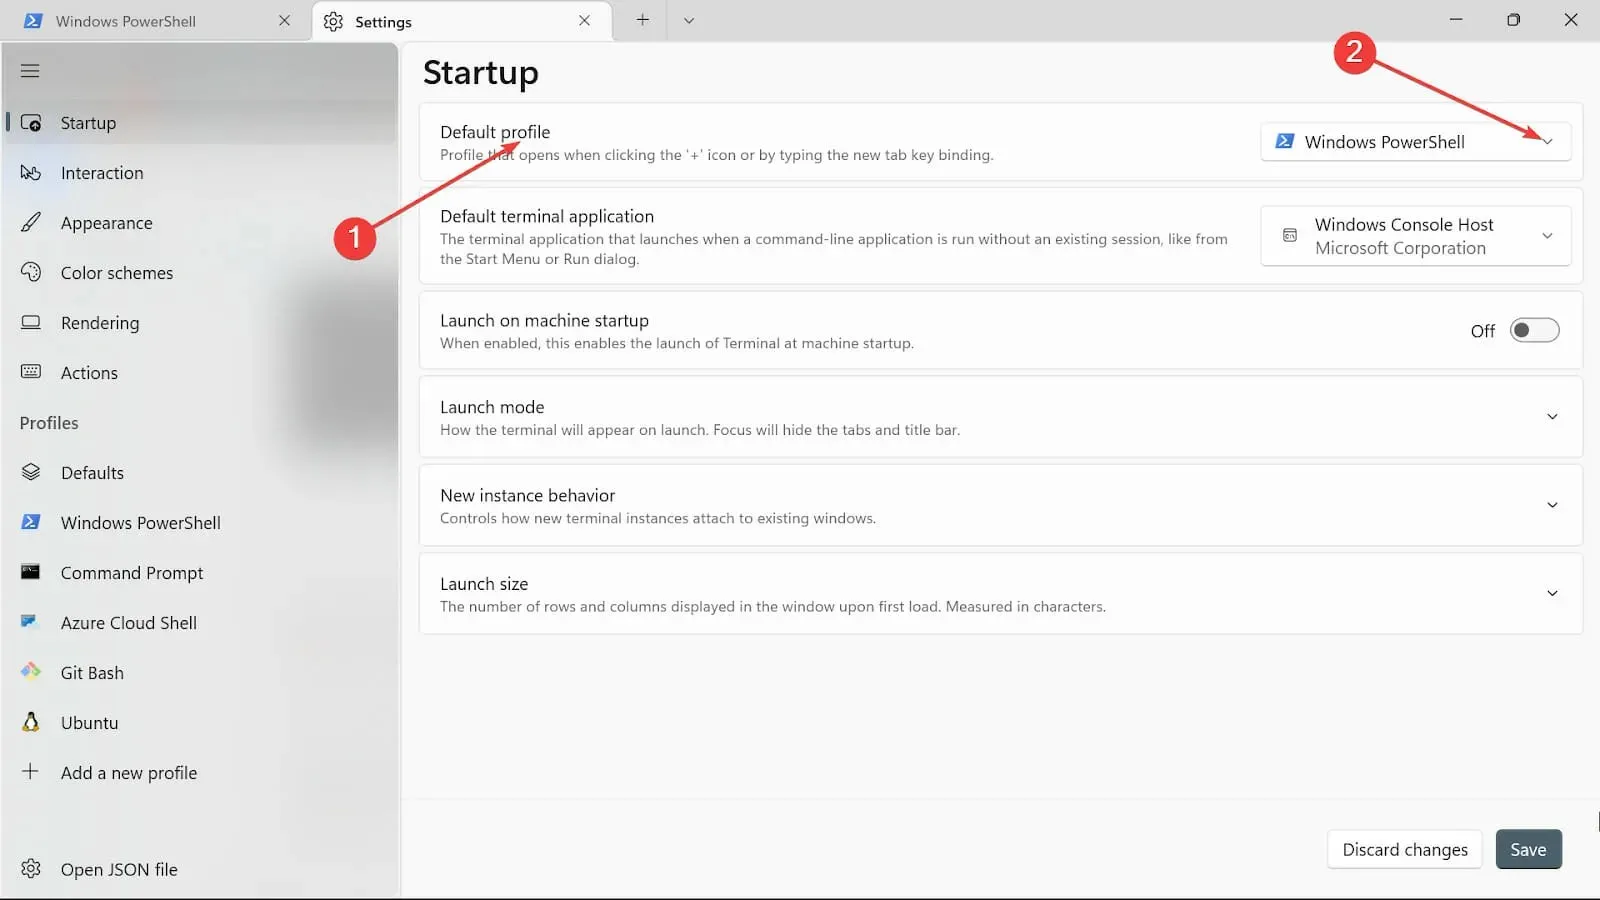Click the Settings tab gear icon
Viewport: 1600px width, 900px height.
[x=334, y=21]
